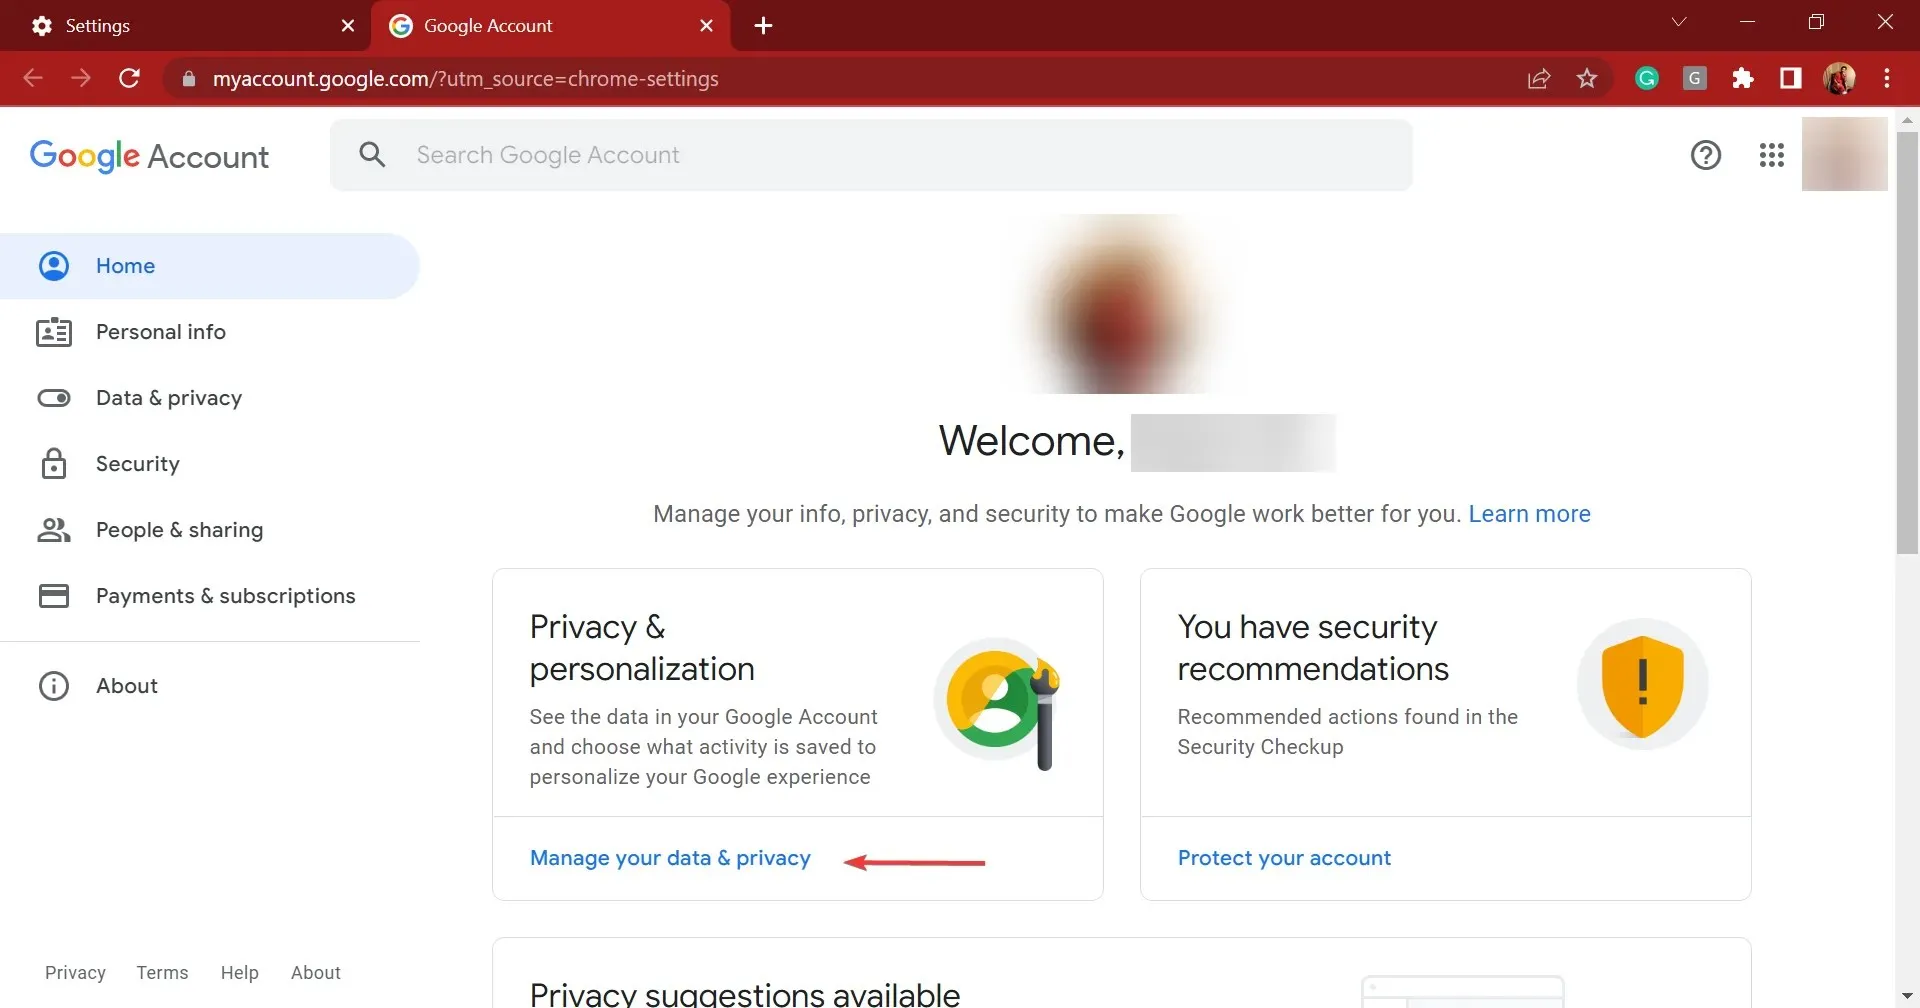Open the Help footer link
This screenshot has height=1008, width=1920.
tap(239, 973)
